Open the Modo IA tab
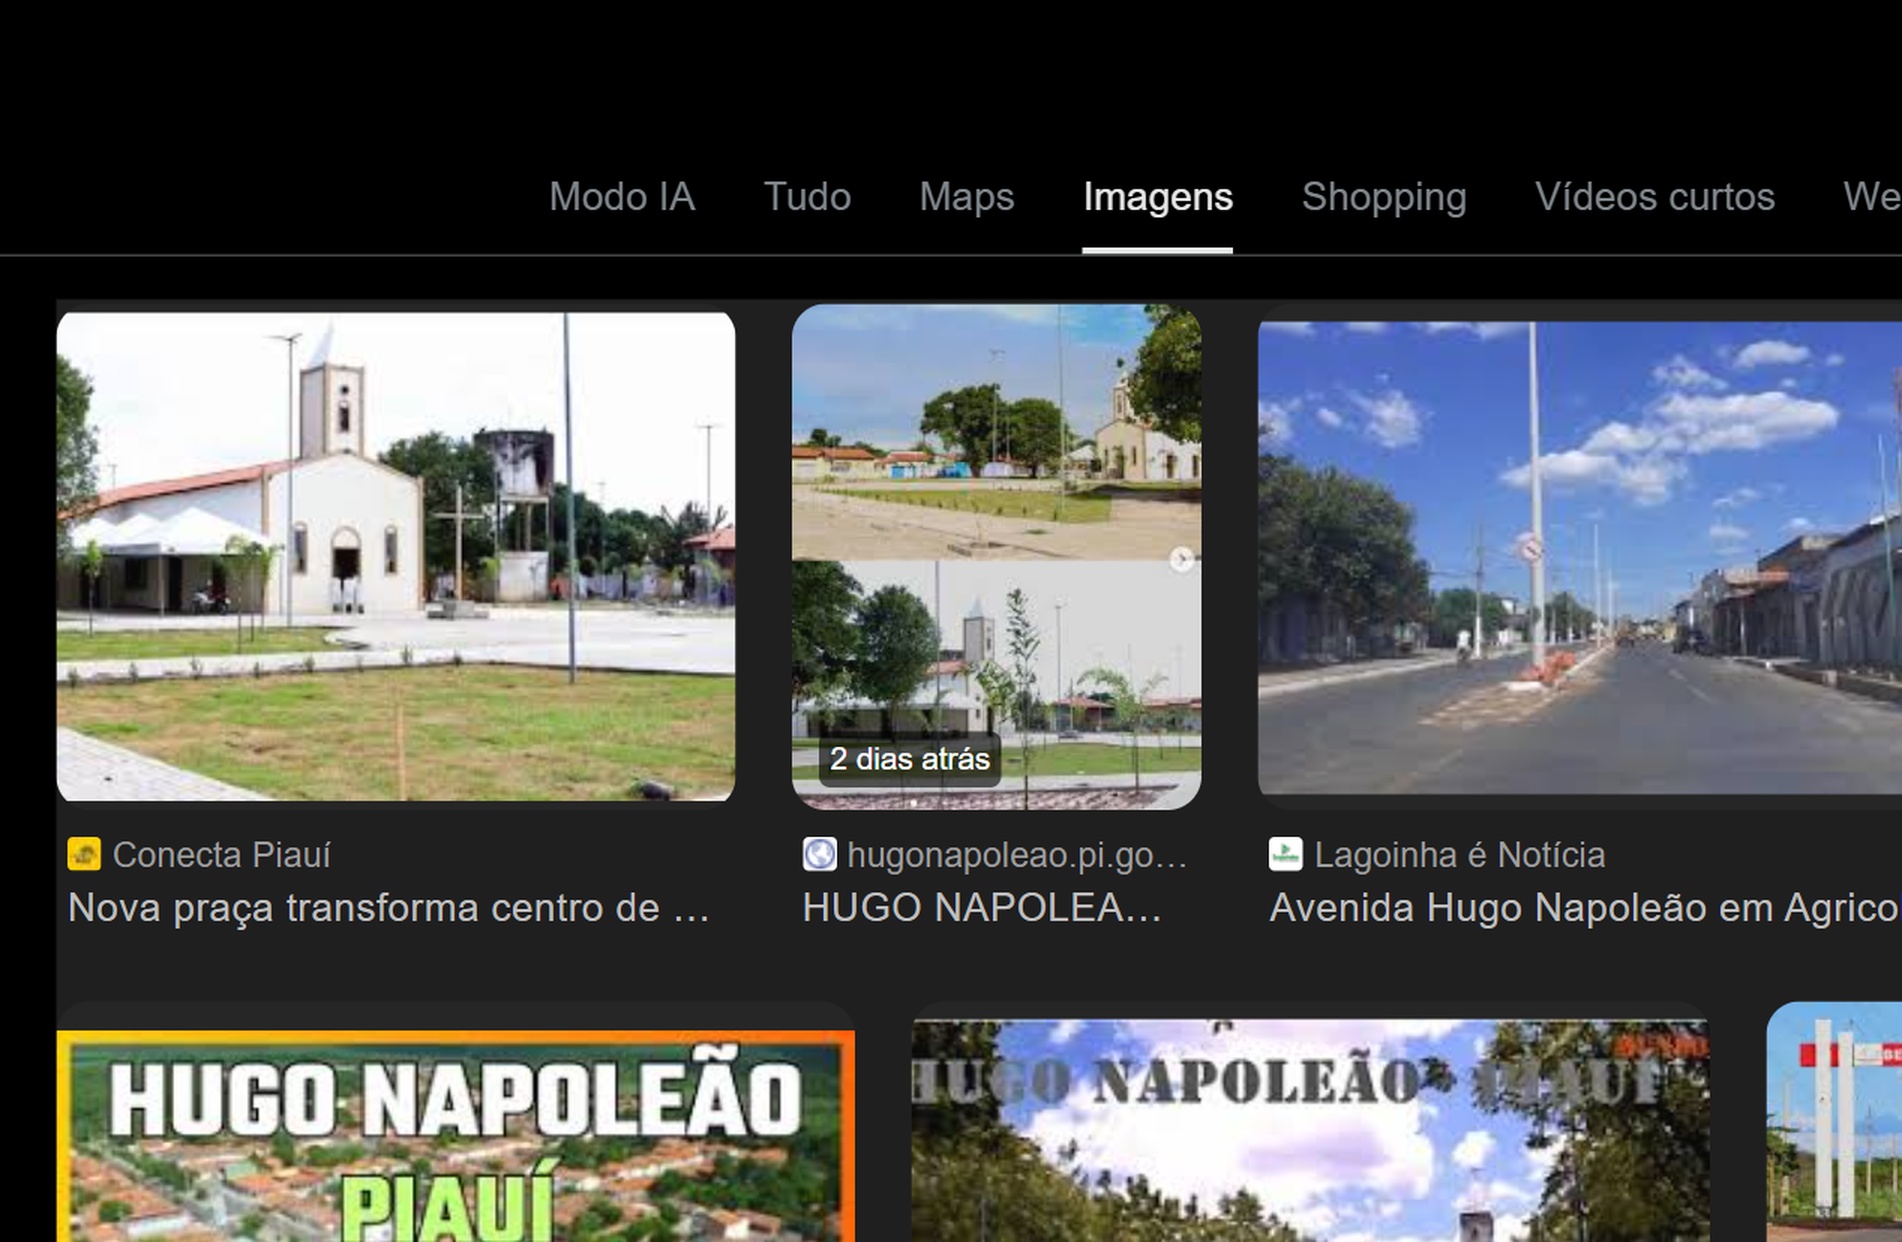1902x1242 pixels. (x=621, y=197)
